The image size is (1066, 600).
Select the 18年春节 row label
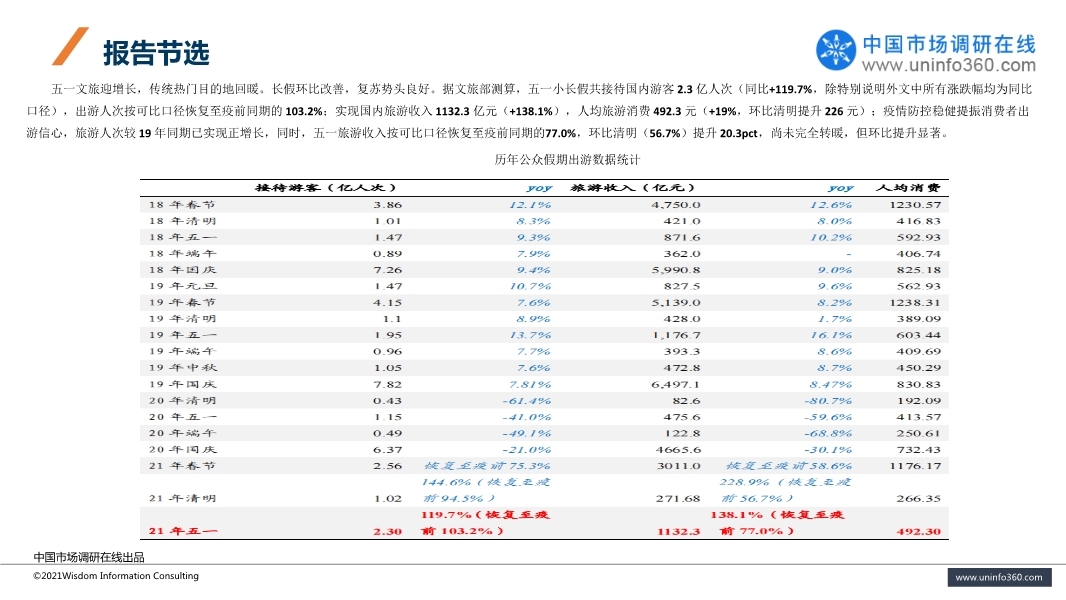181,205
